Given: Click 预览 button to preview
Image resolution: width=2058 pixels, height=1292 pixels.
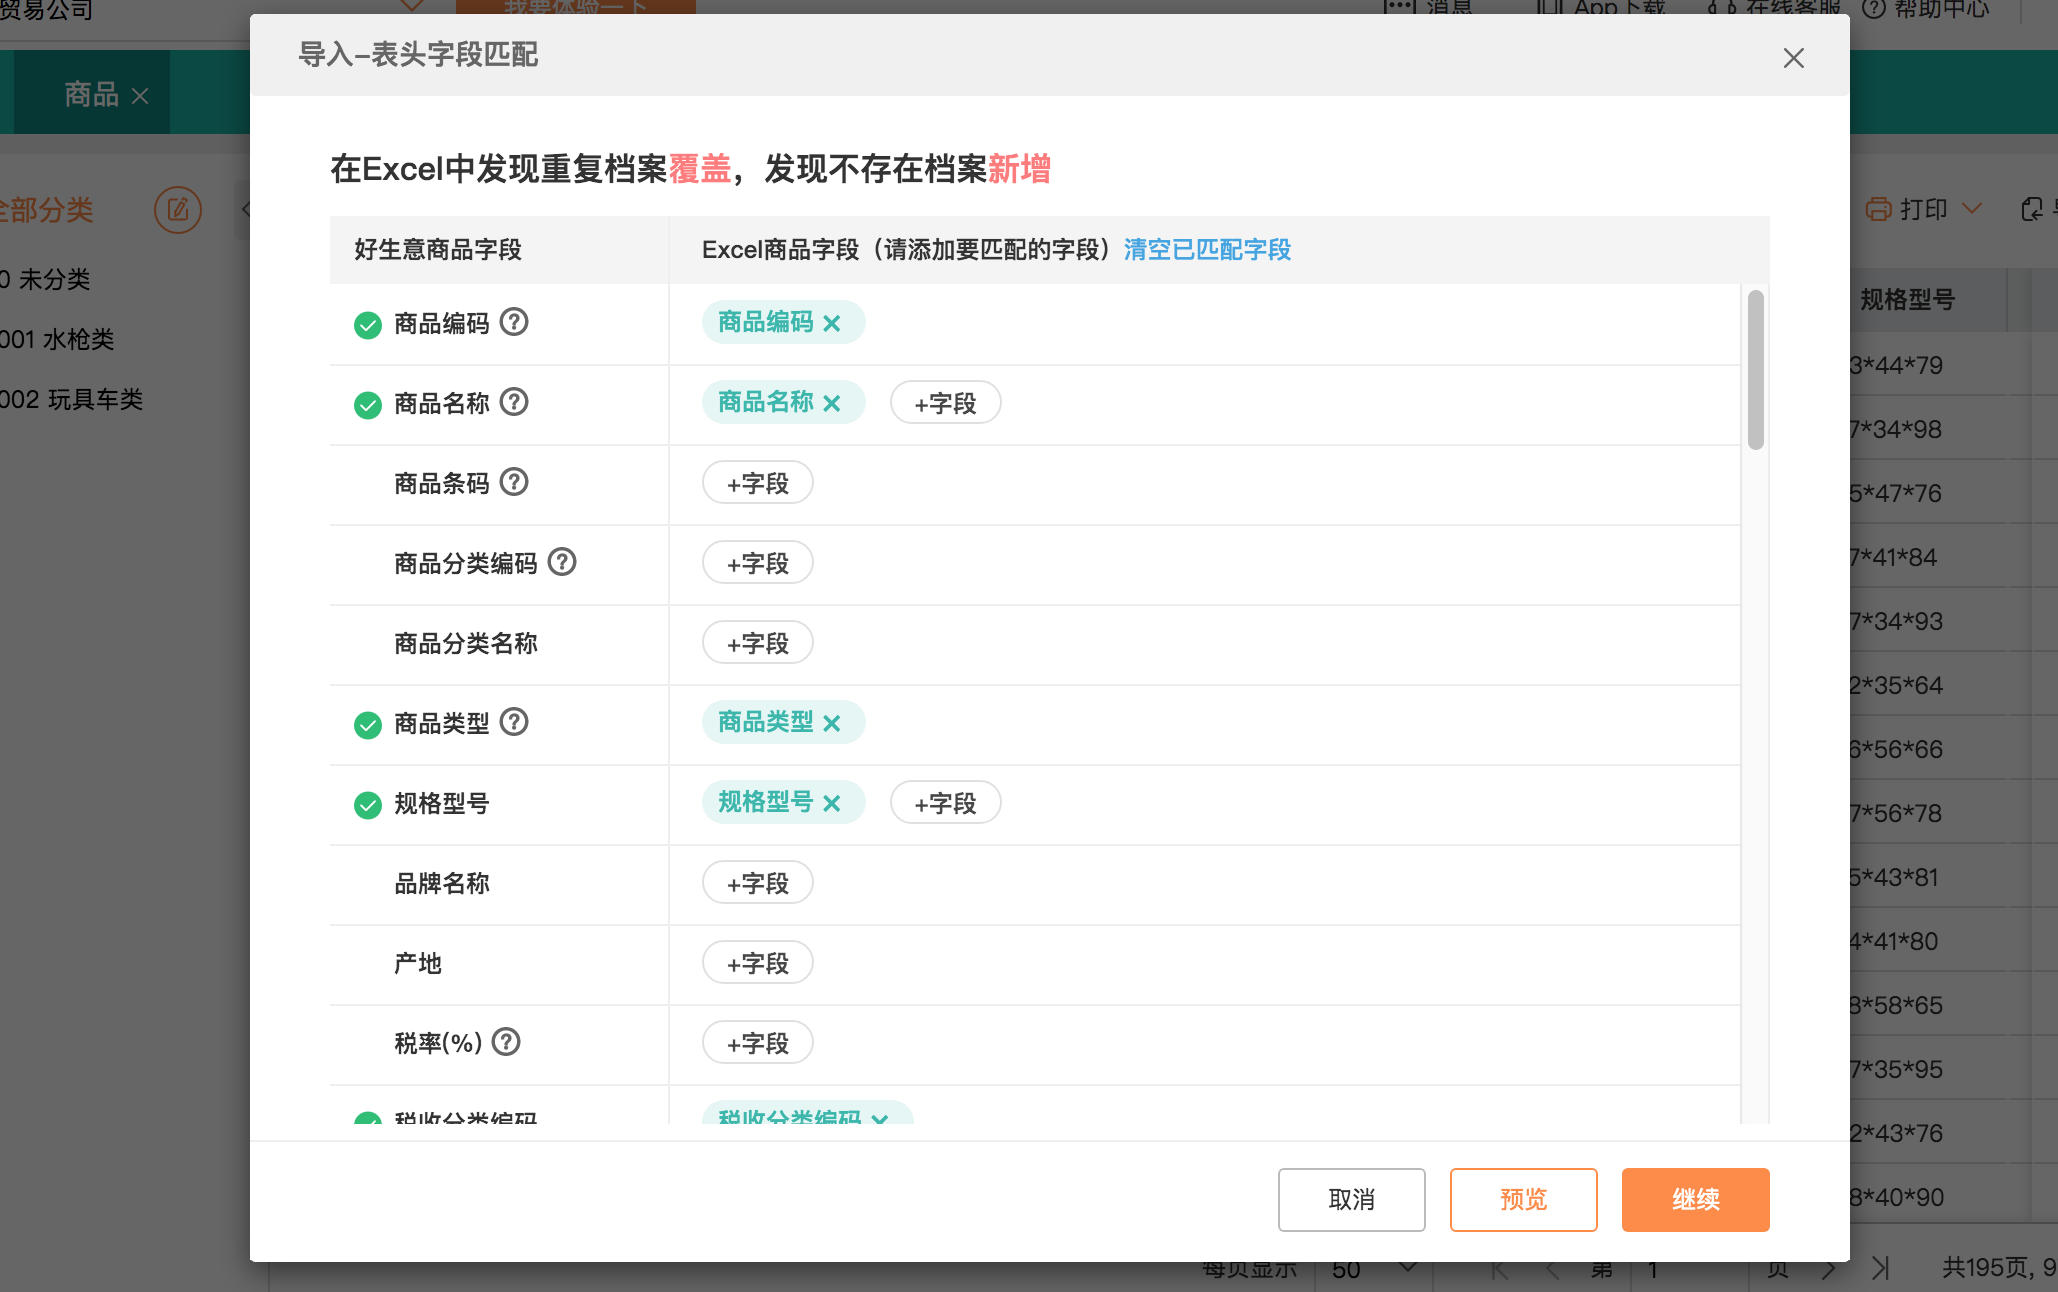Looking at the screenshot, I should point(1524,1200).
